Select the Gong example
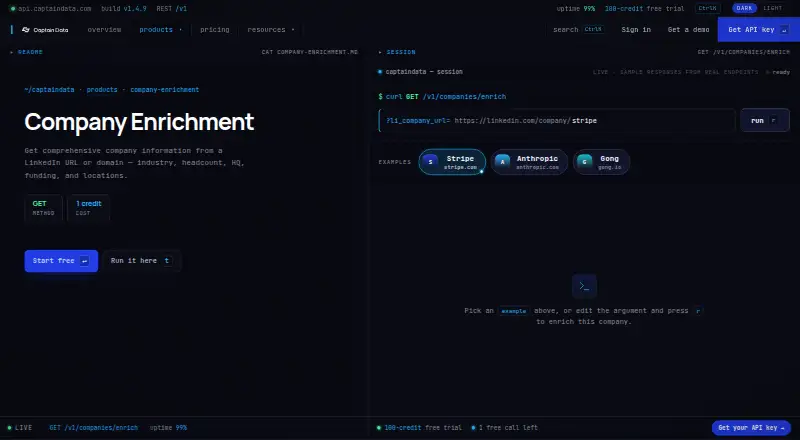The image size is (800, 440). 602,162
